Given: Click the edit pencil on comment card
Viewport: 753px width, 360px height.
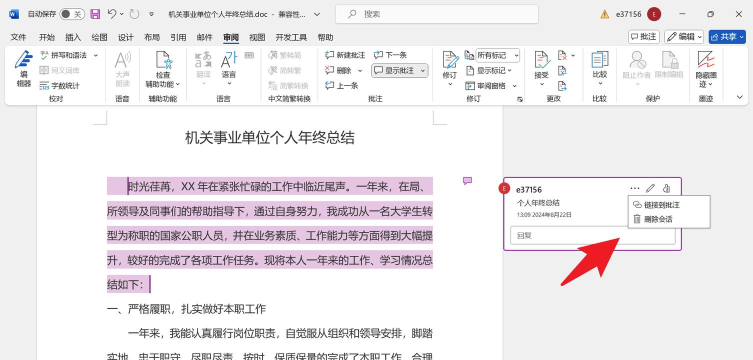Looking at the screenshot, I should point(650,189).
